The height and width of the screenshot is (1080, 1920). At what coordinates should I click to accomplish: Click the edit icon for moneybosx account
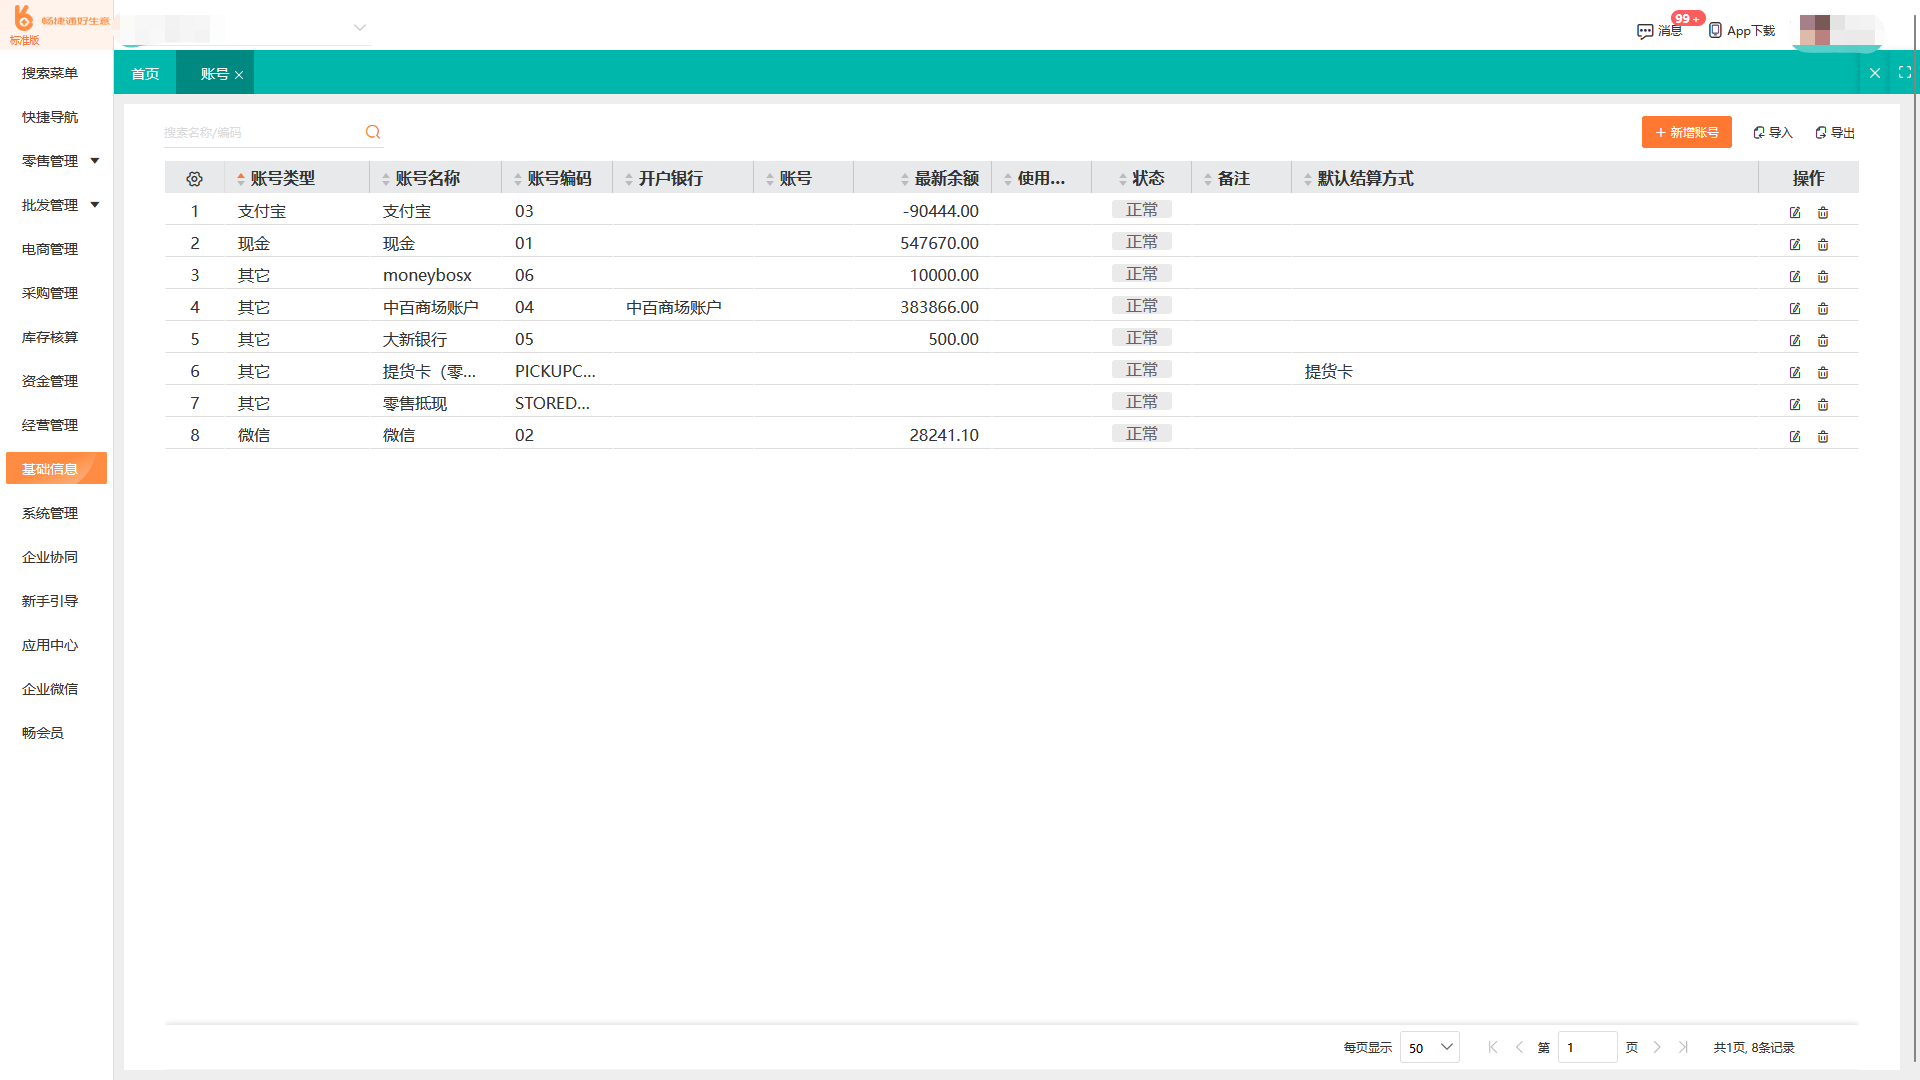1795,274
